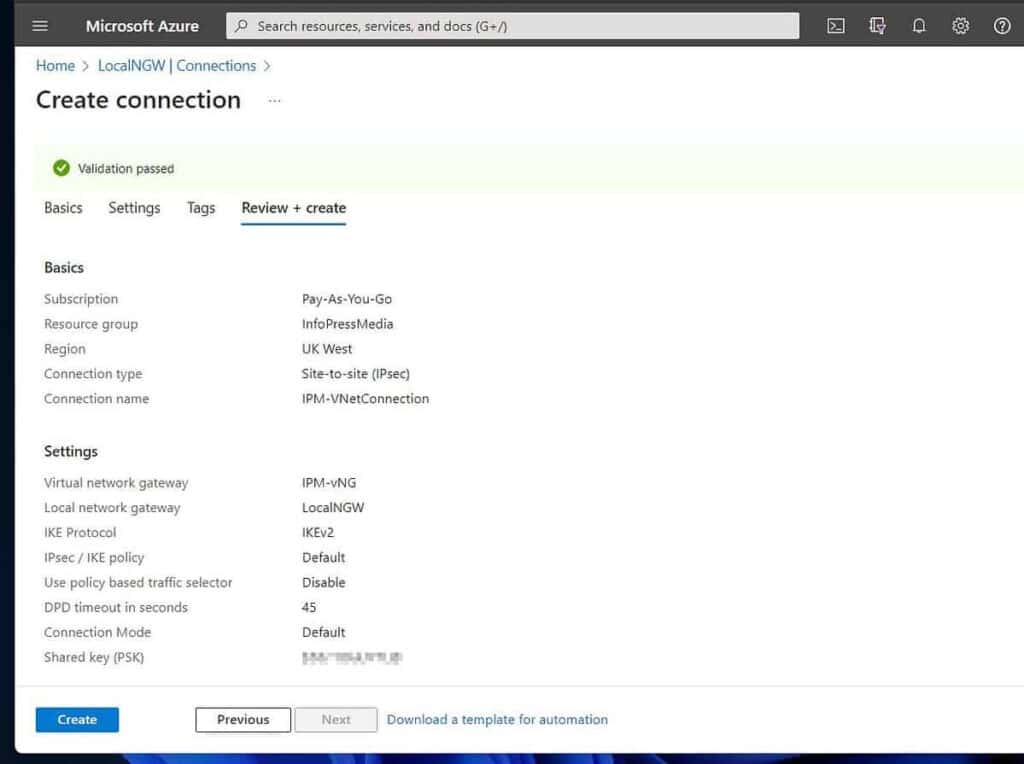Select the Default value for Connection Mode
The image size is (1024, 764).
coord(323,632)
